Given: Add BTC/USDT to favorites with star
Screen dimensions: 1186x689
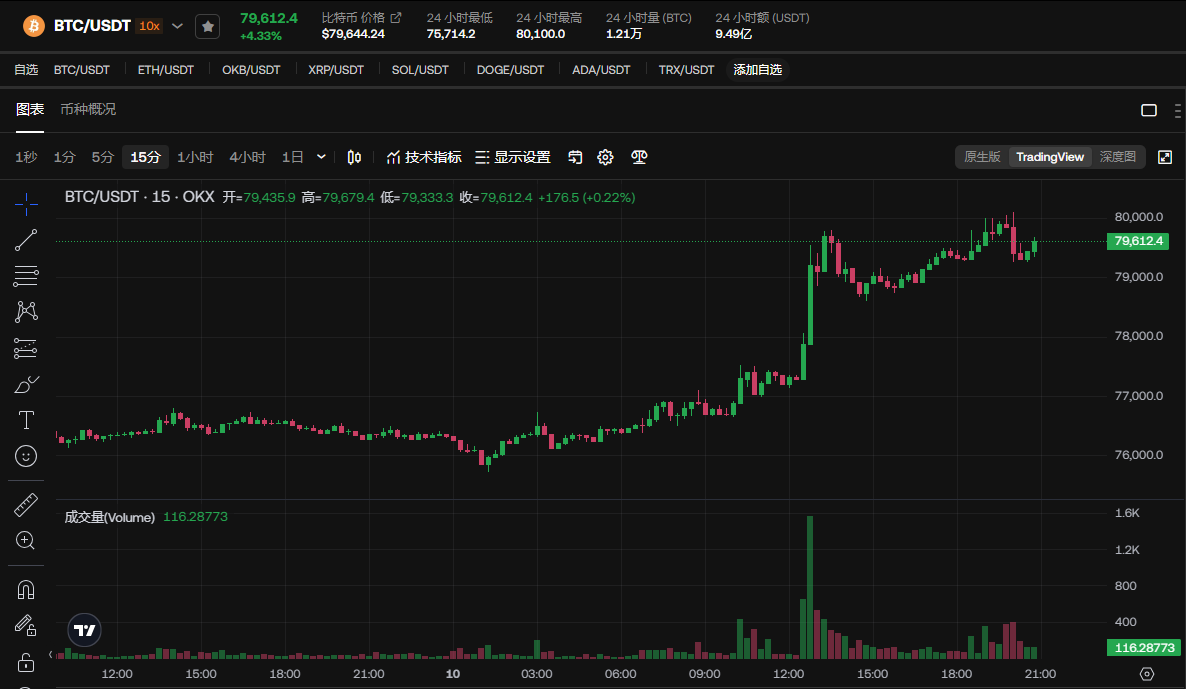Looking at the screenshot, I should click(207, 26).
